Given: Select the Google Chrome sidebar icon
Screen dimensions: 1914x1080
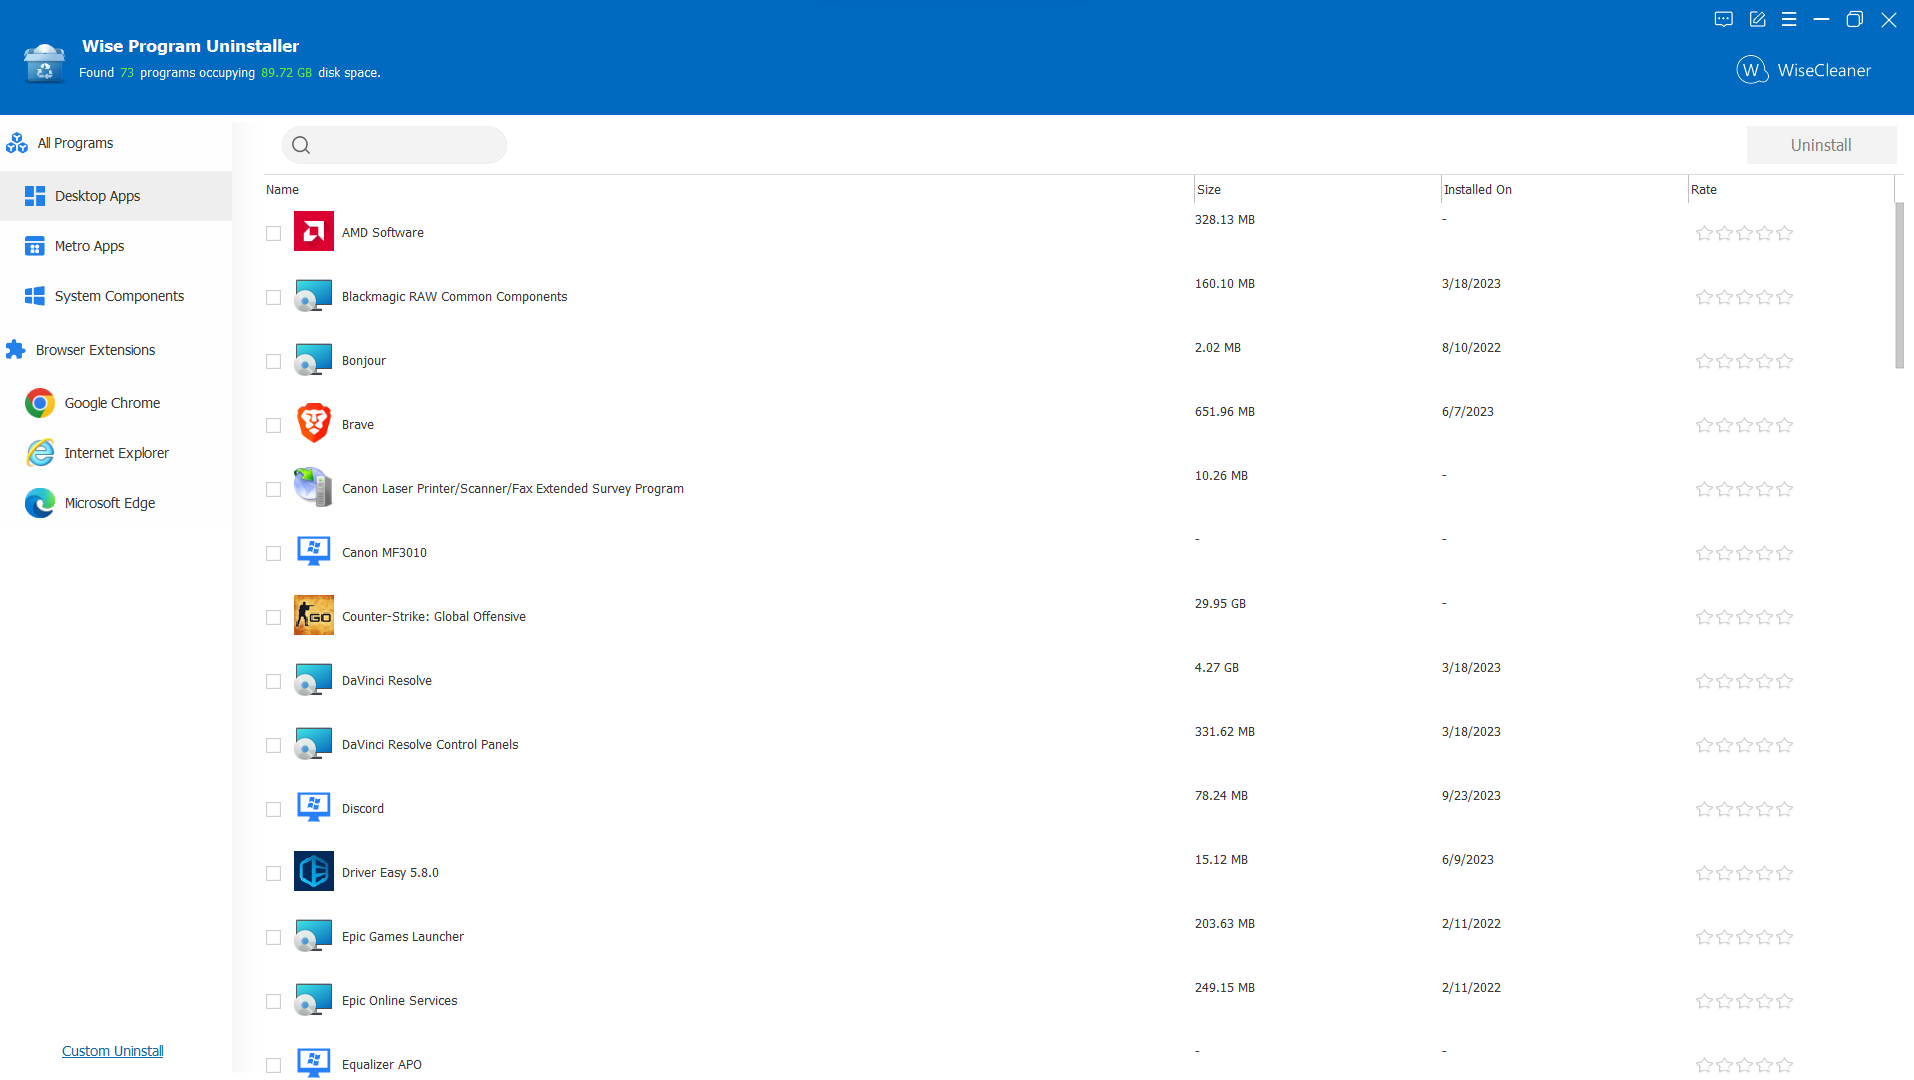Looking at the screenshot, I should 38,403.
